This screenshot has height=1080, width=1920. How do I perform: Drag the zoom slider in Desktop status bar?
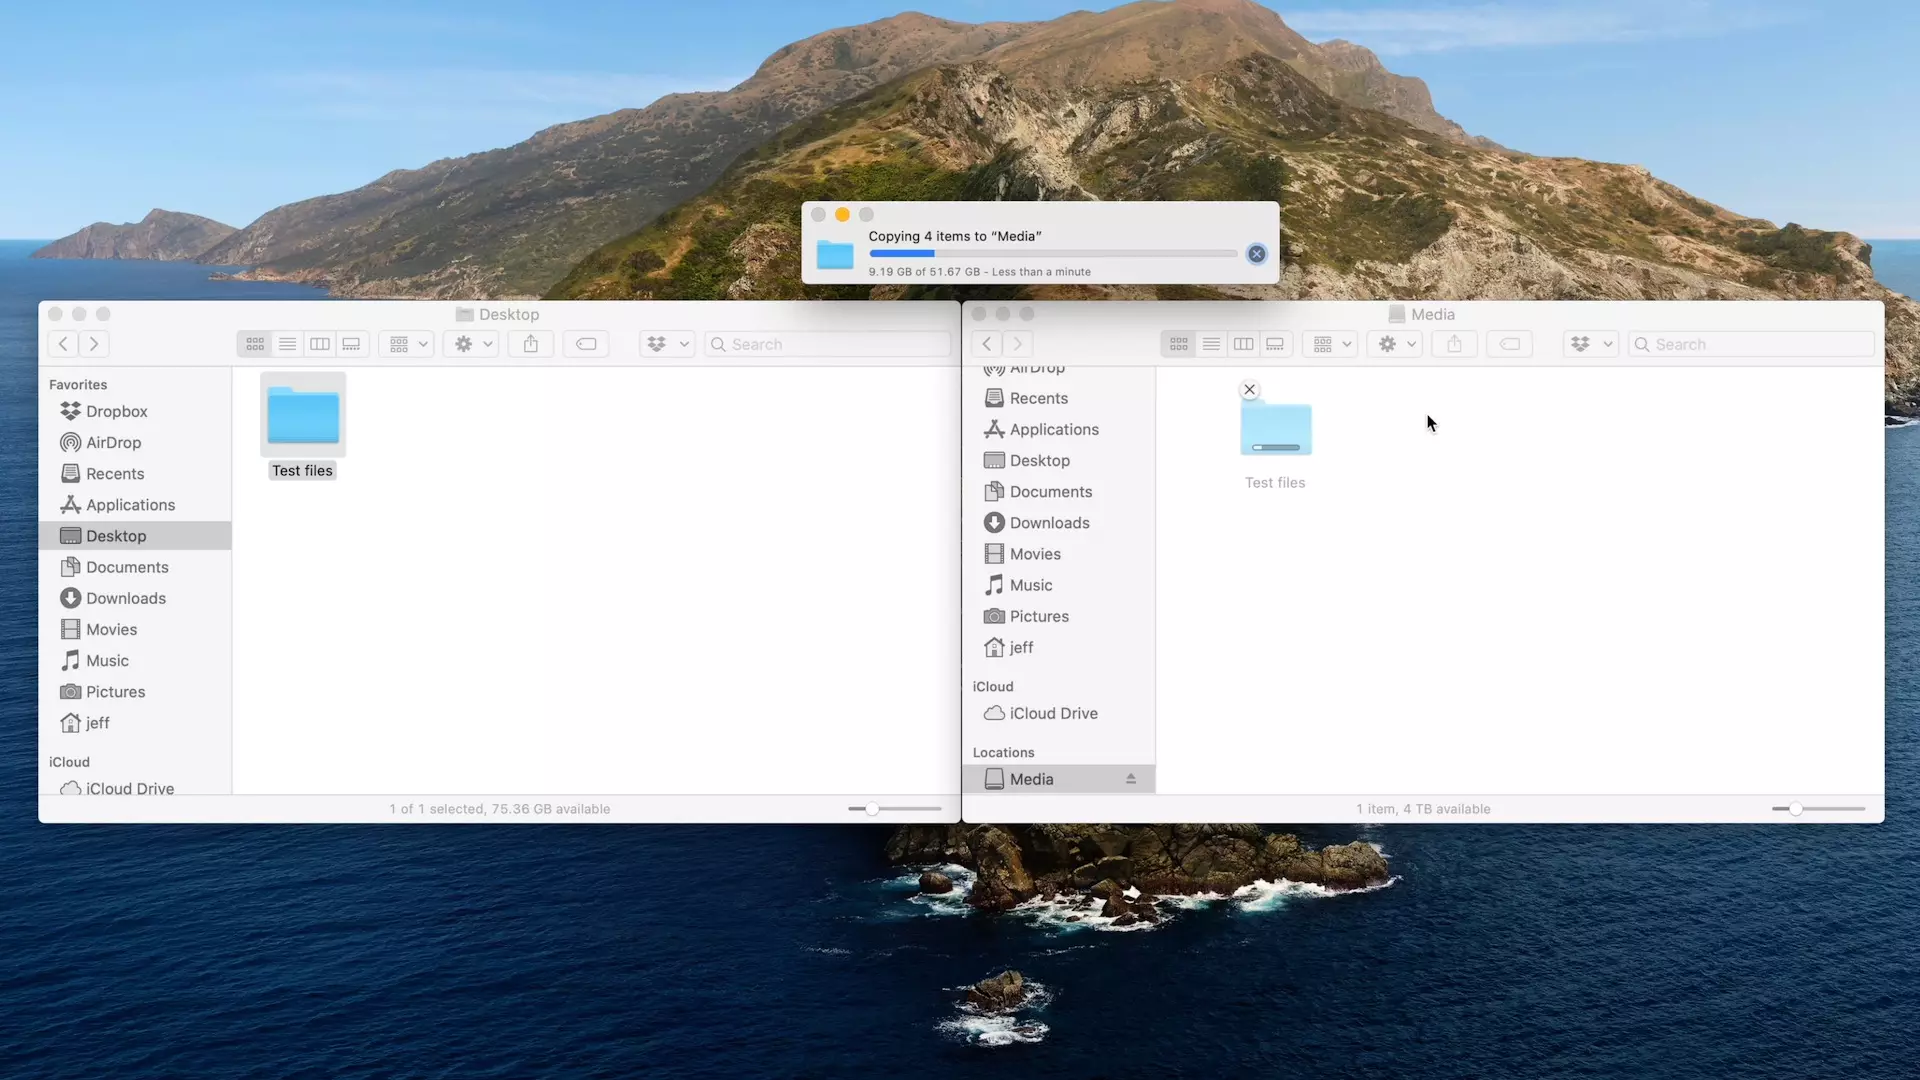coord(870,810)
